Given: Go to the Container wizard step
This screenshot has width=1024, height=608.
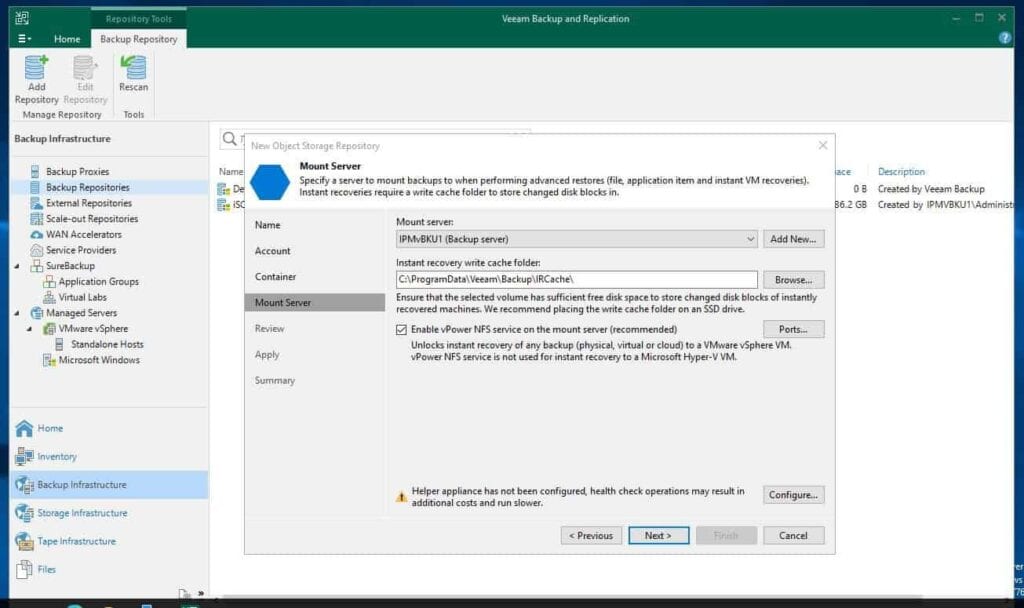Looking at the screenshot, I should click(x=276, y=277).
